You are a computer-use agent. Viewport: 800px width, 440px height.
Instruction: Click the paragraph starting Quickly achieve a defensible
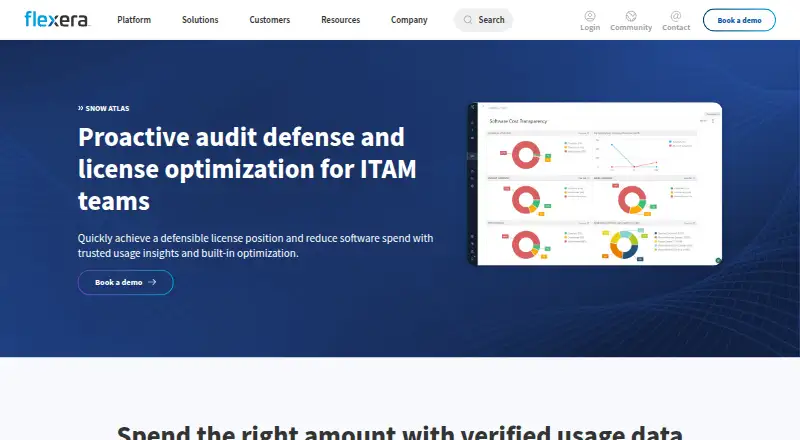click(x=256, y=246)
